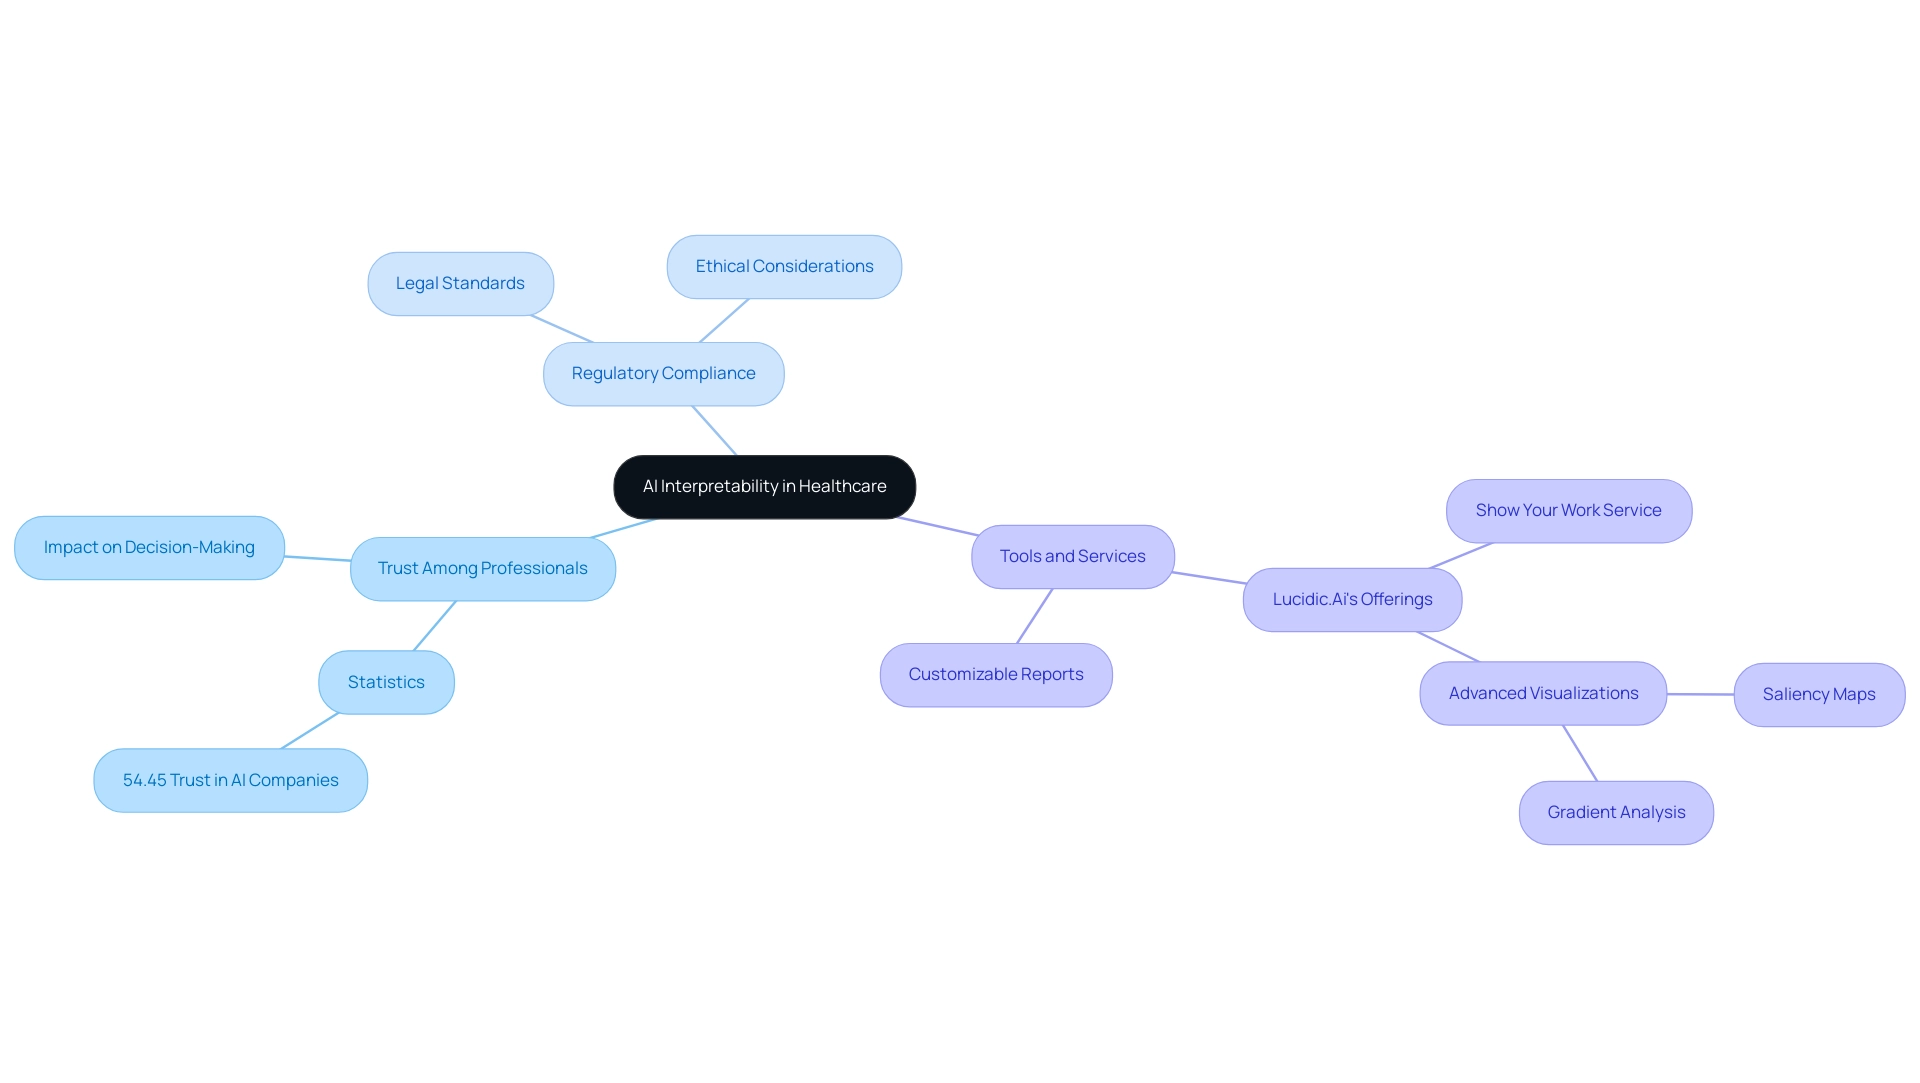Toggle visibility of Gradient Analysis node
Viewport: 1920px width, 1083px height.
pos(1615,811)
